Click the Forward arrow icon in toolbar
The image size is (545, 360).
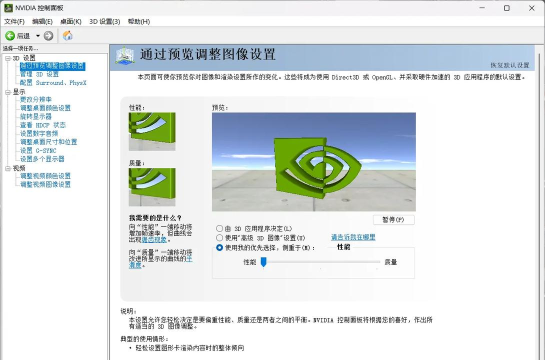click(48, 35)
